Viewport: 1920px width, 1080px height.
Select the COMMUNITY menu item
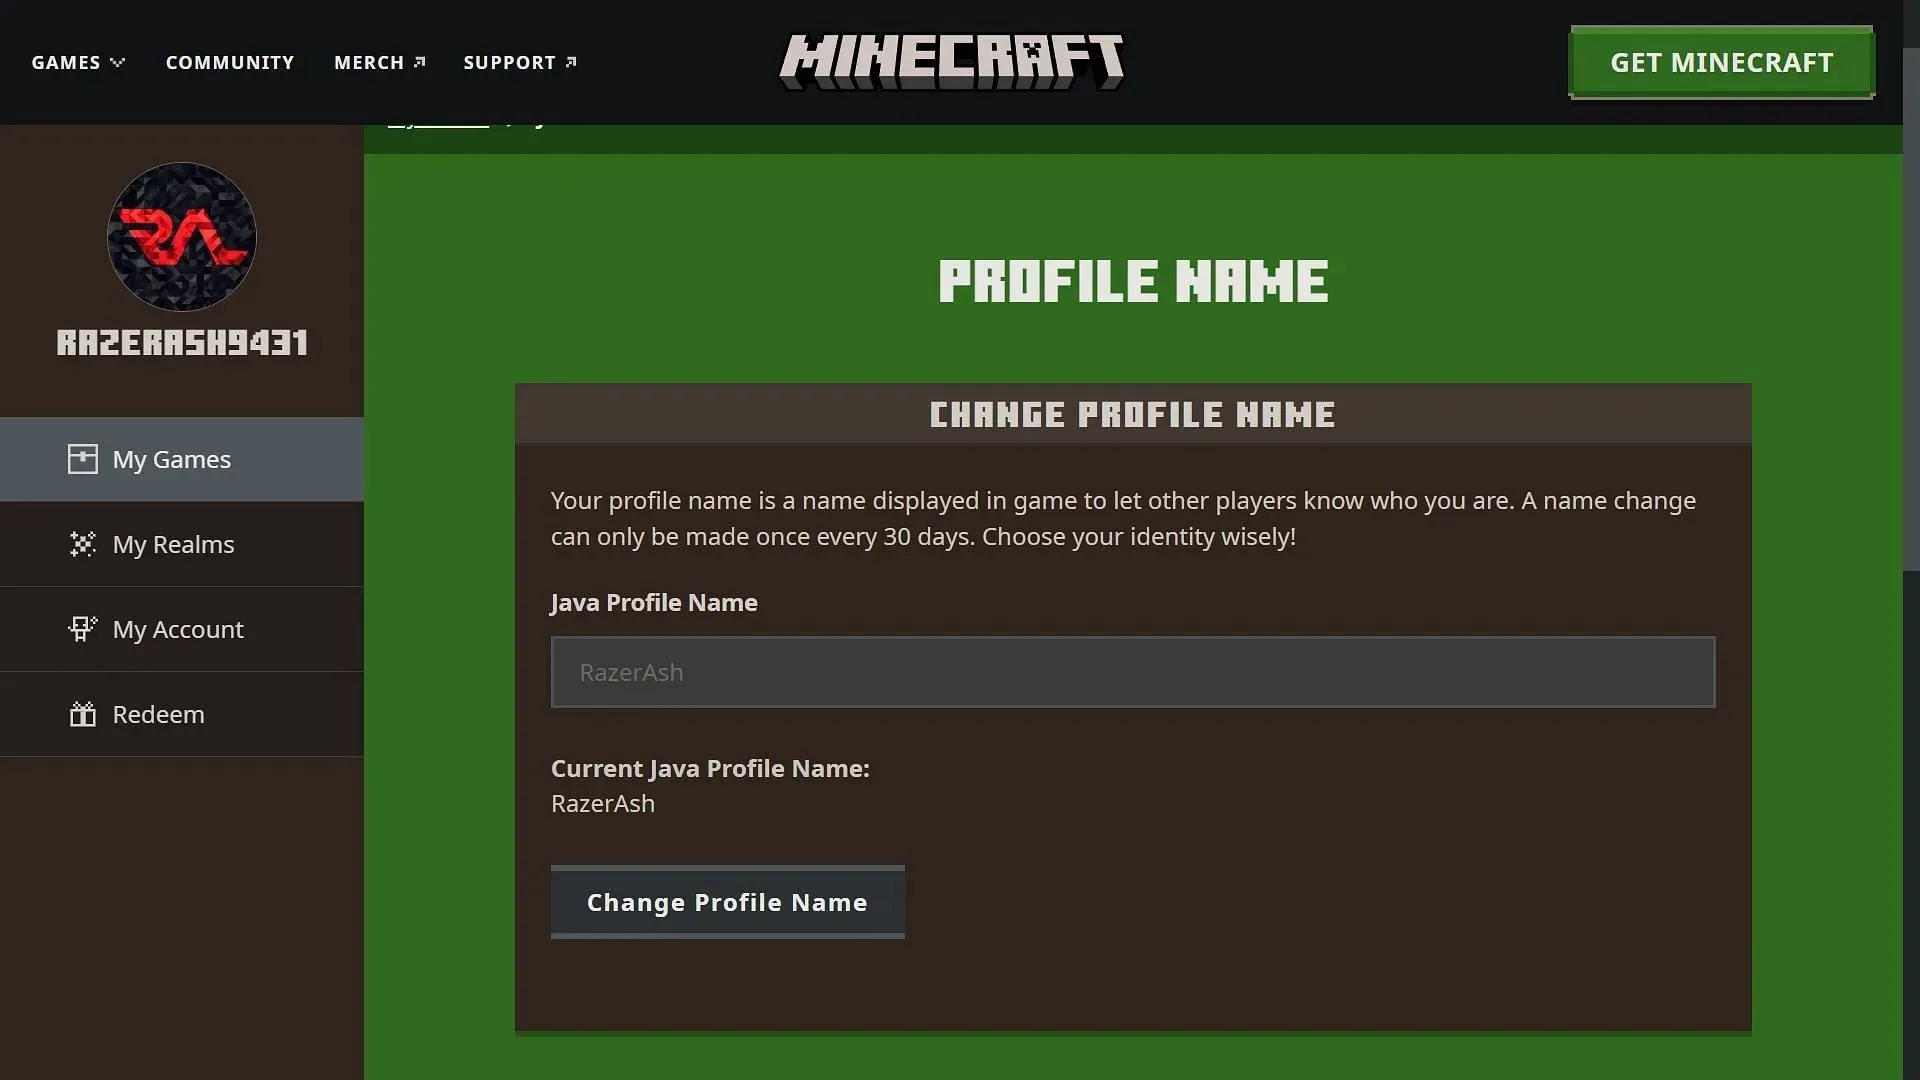coord(229,62)
